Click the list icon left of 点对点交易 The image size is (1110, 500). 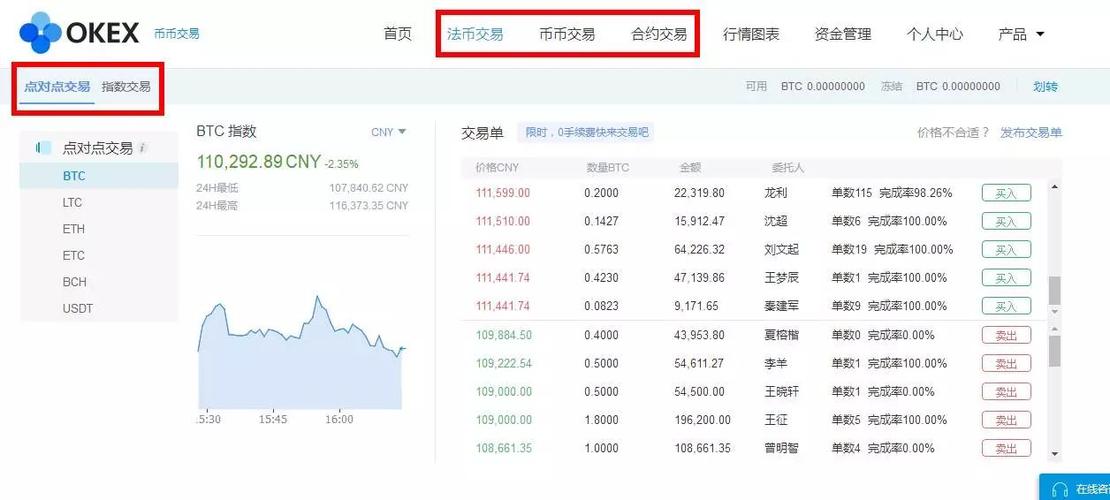43,148
